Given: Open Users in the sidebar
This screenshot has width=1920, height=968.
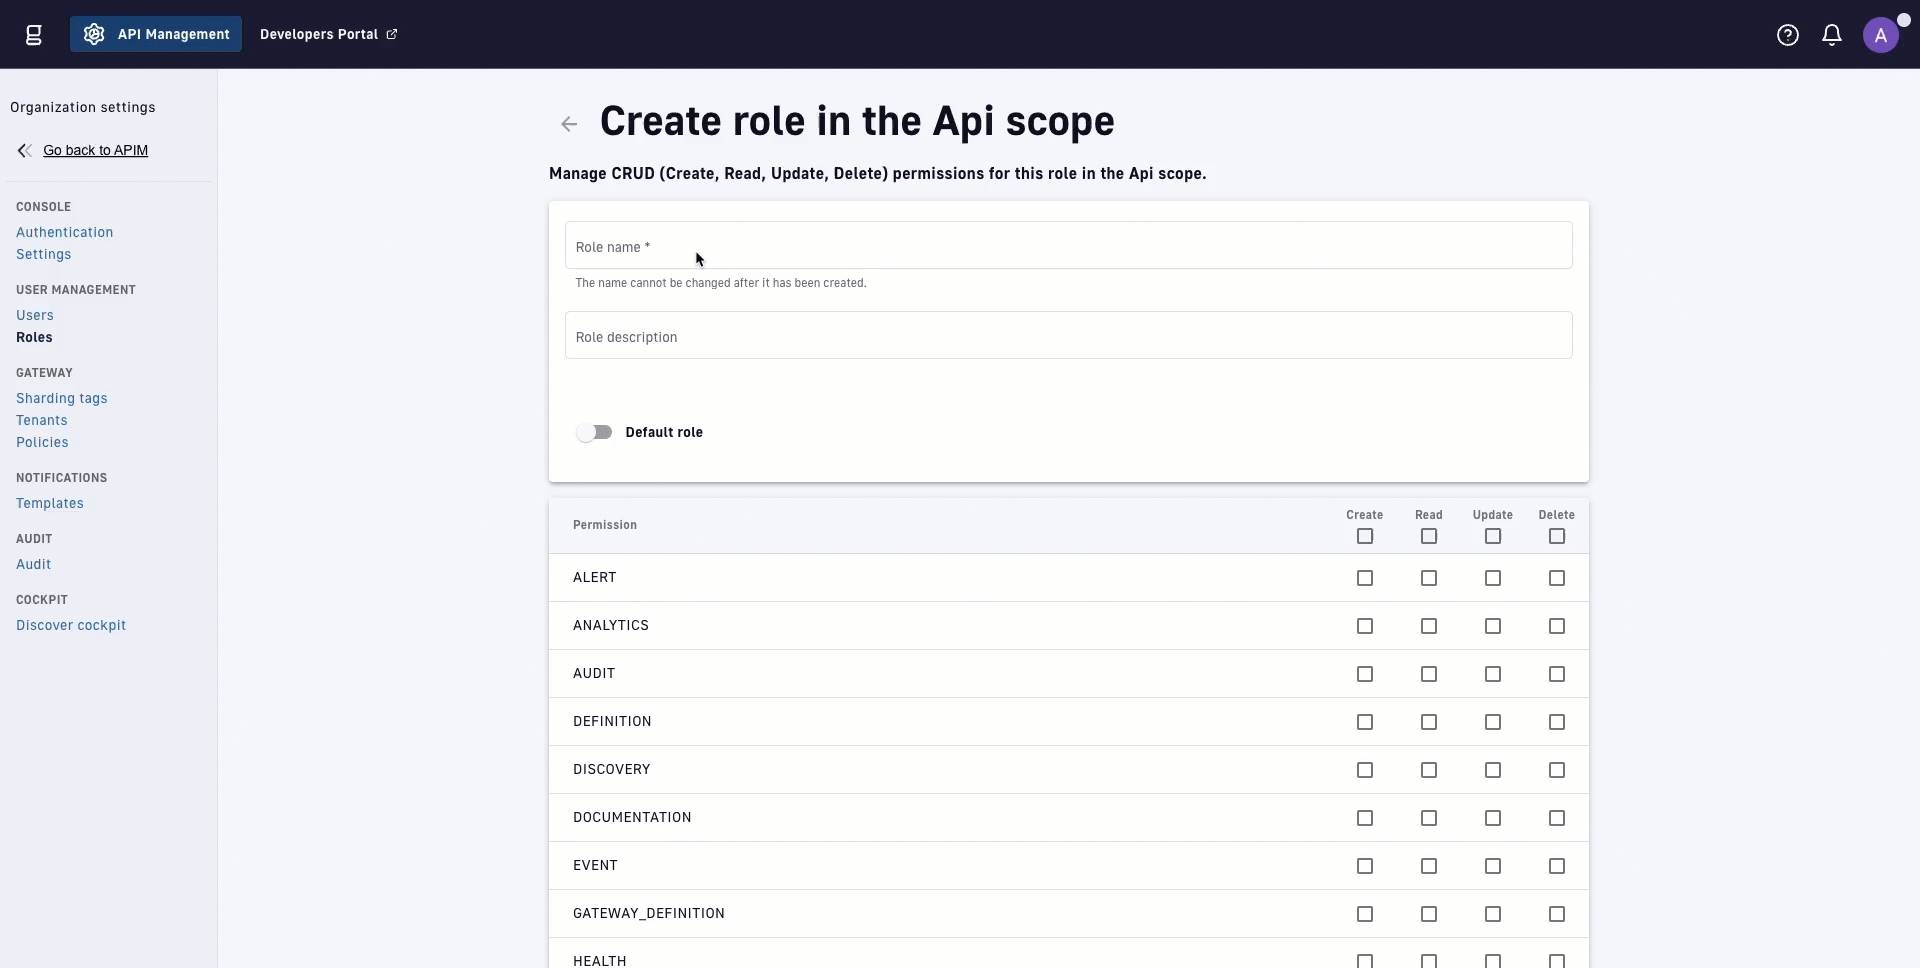Looking at the screenshot, I should point(35,315).
